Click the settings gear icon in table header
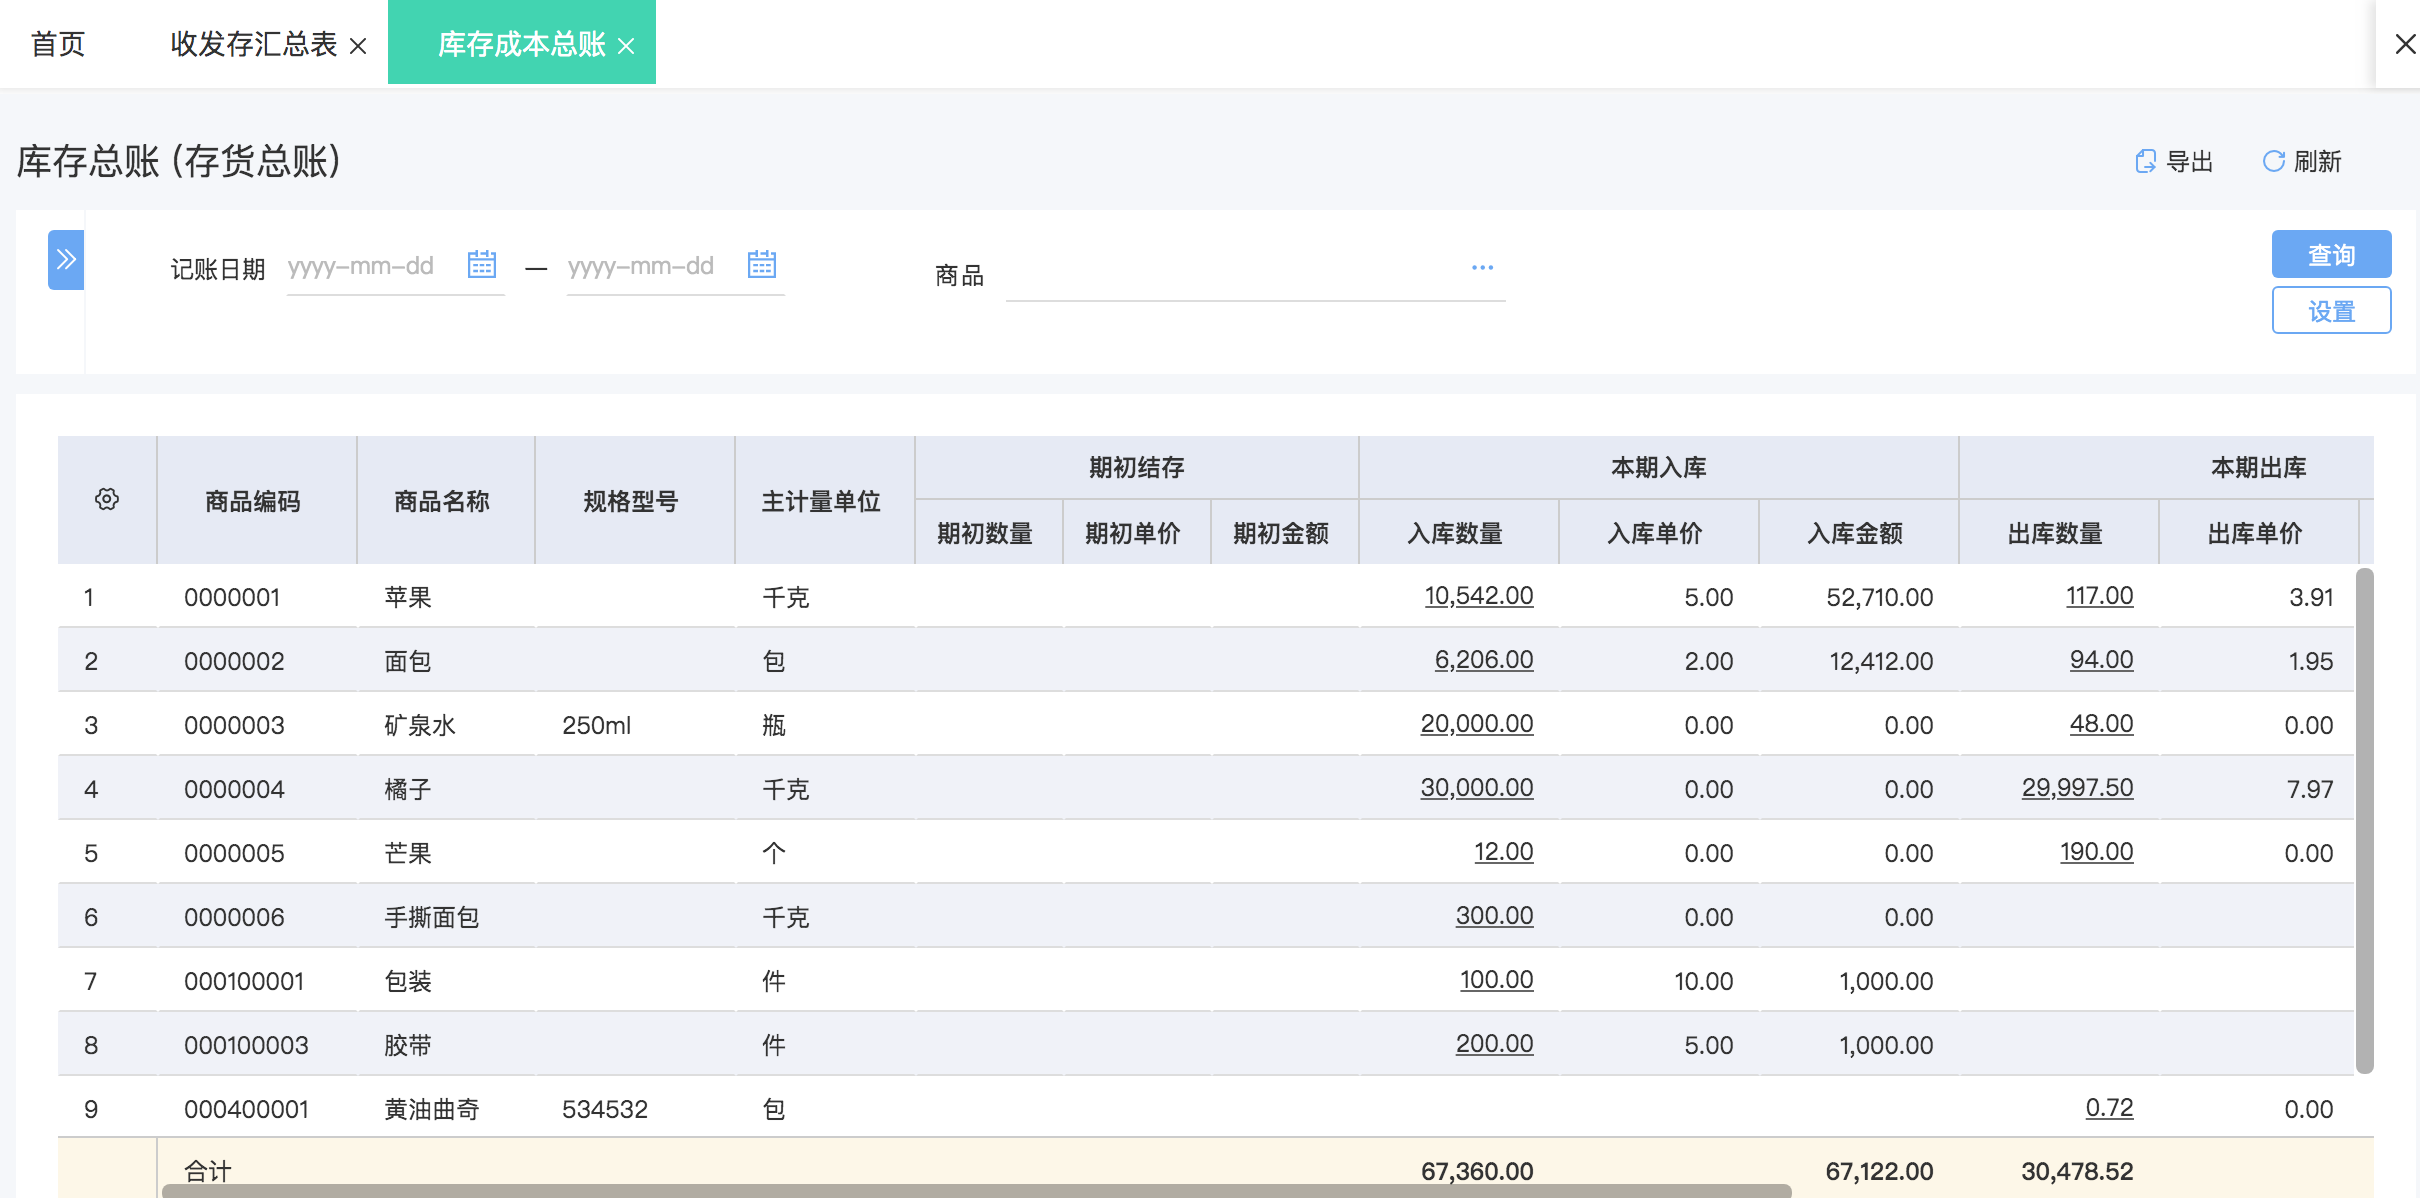Screen dimensions: 2420x1198 tap(105, 497)
